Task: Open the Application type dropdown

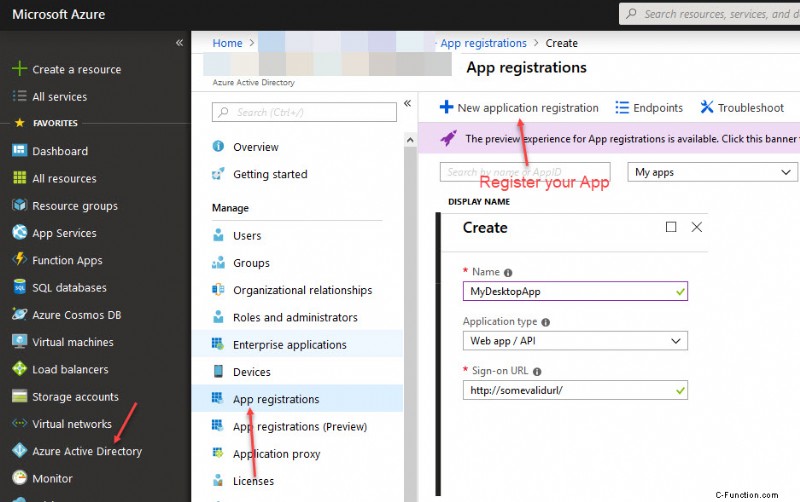Action: click(x=575, y=341)
